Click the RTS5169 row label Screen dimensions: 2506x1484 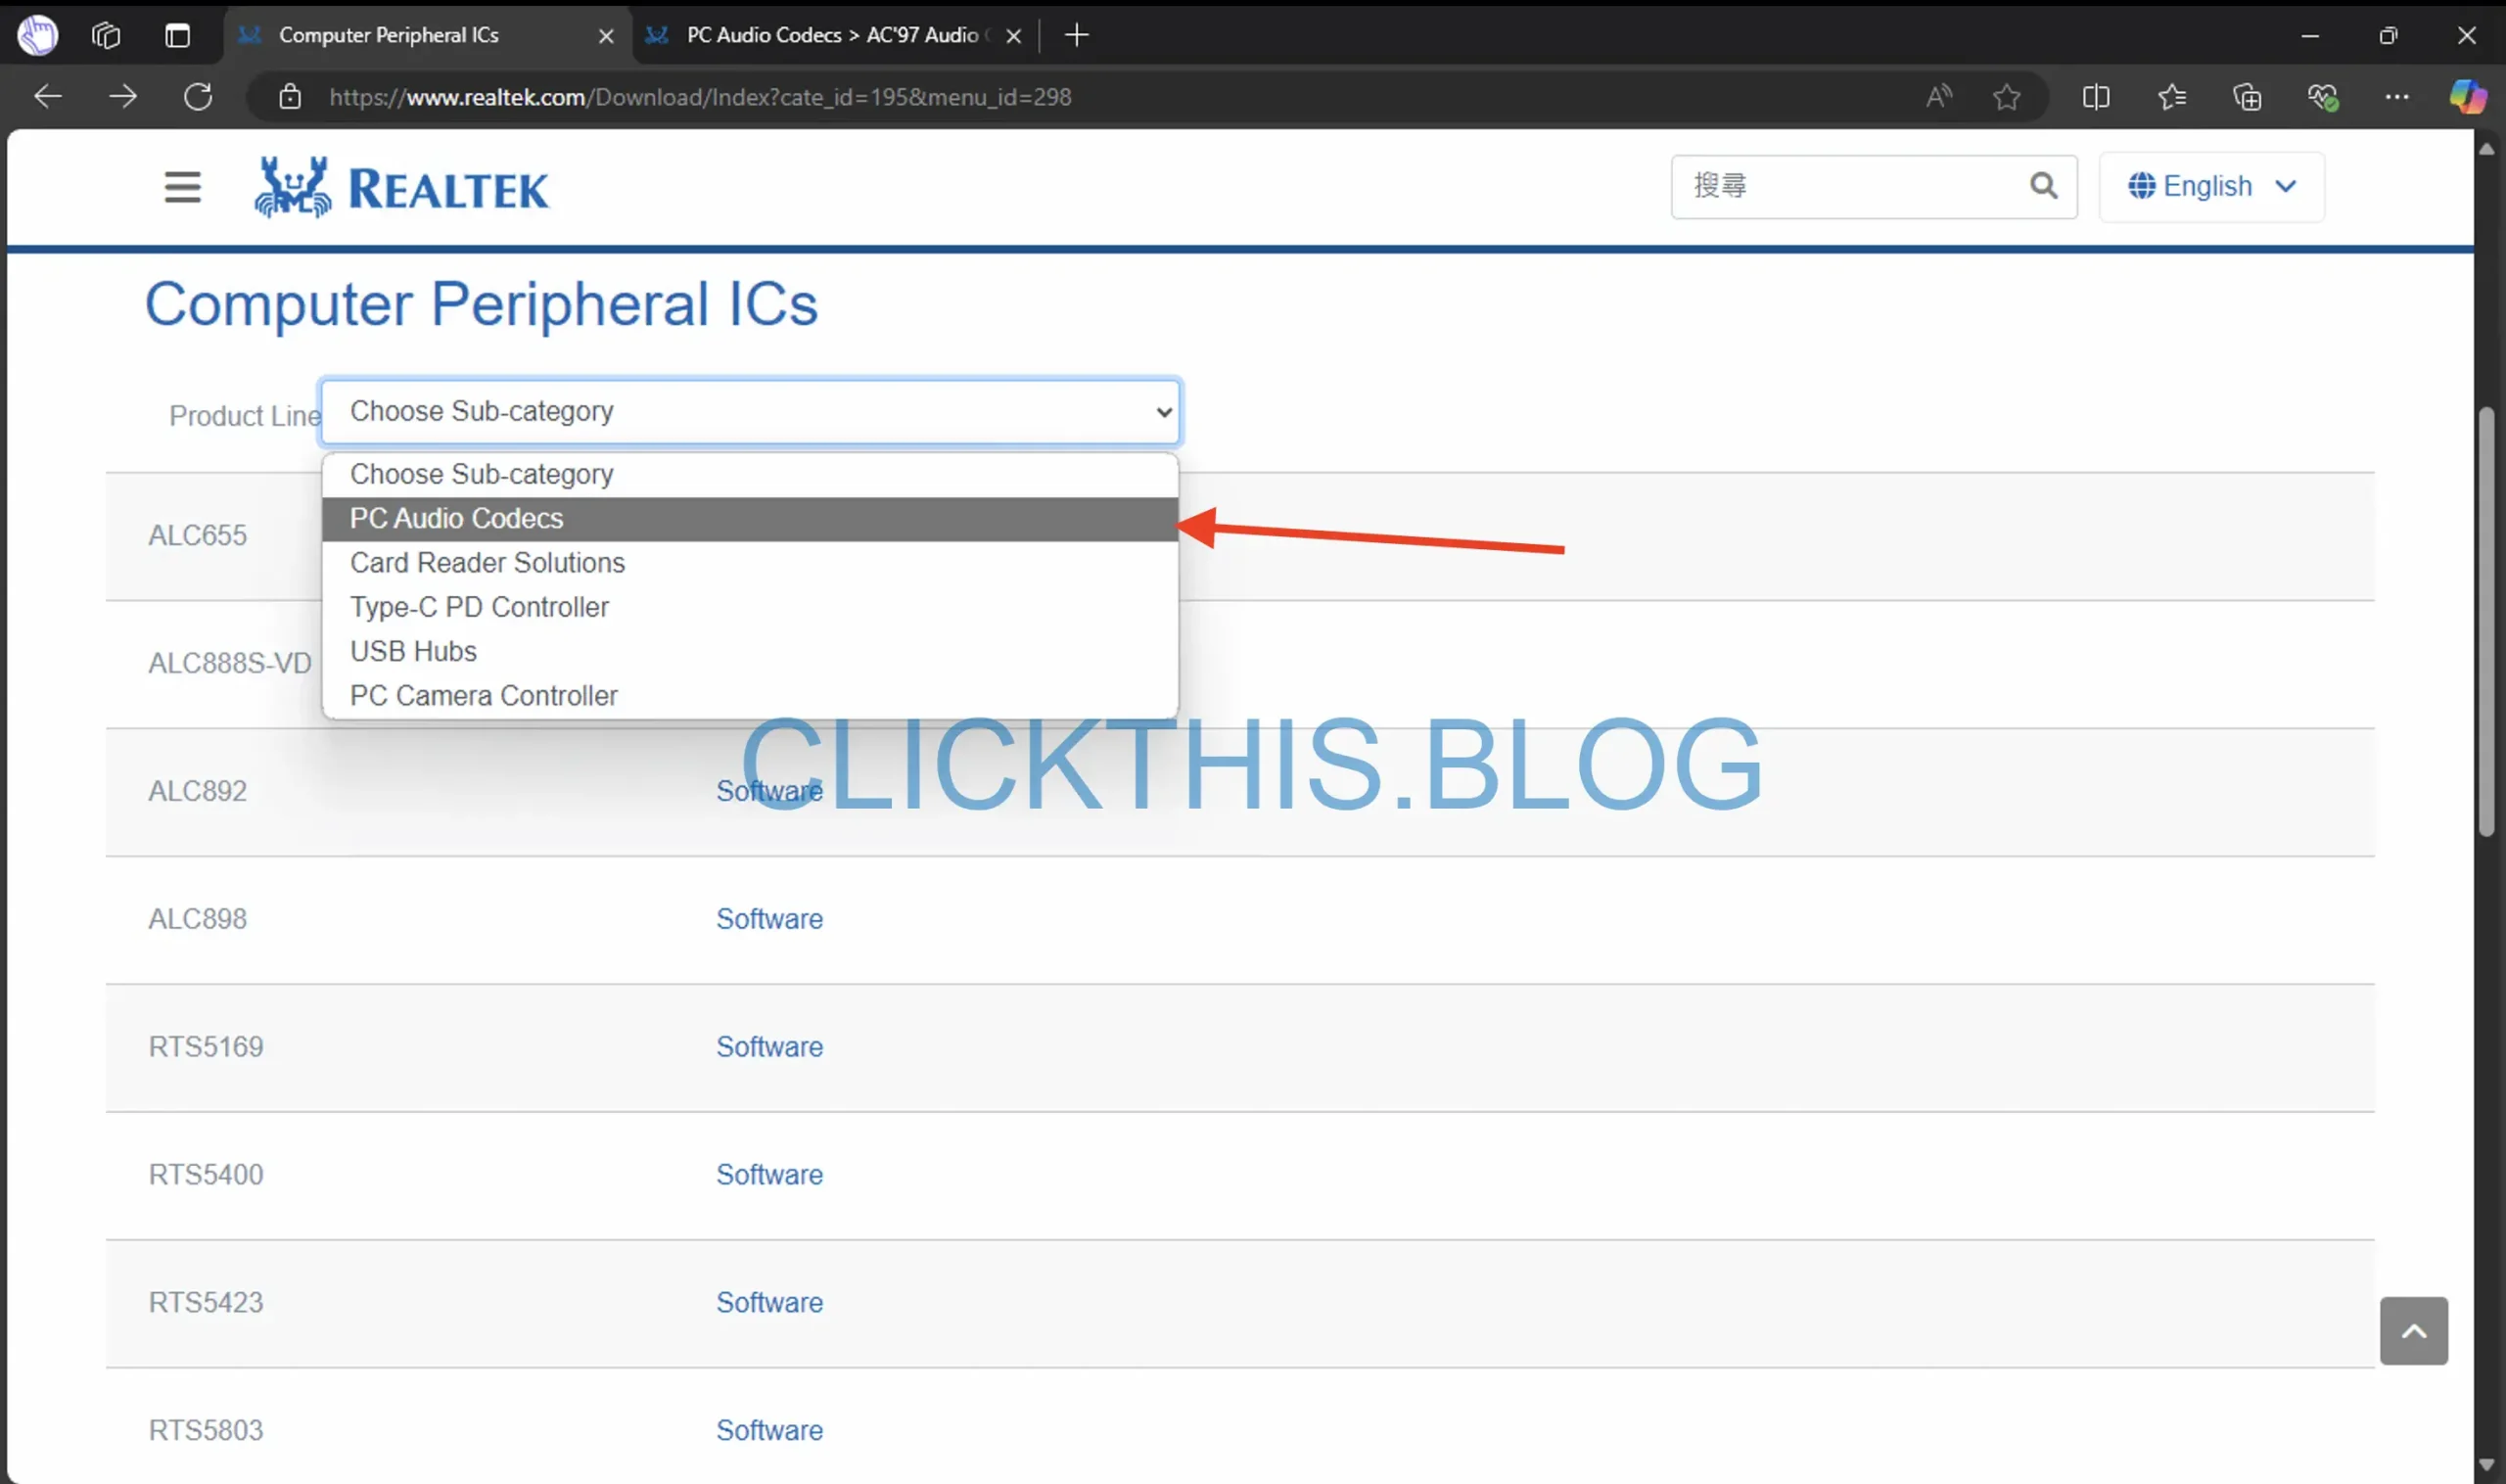point(206,1047)
